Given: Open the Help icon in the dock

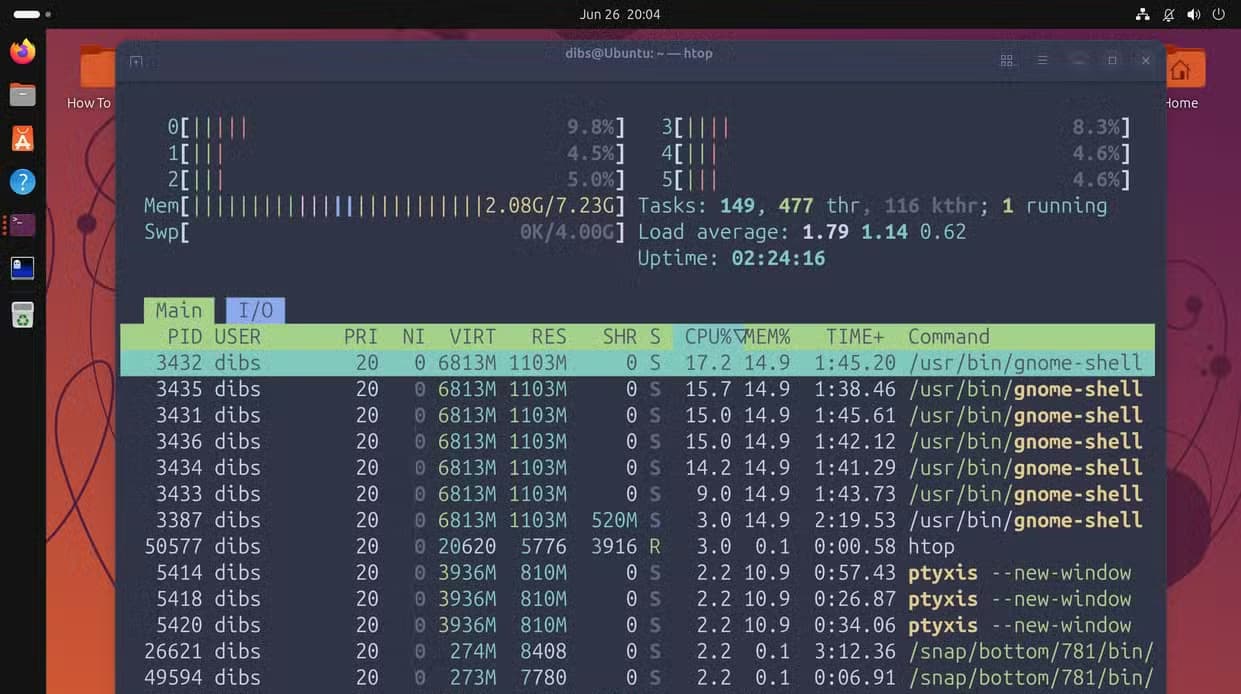Looking at the screenshot, I should (x=22, y=181).
